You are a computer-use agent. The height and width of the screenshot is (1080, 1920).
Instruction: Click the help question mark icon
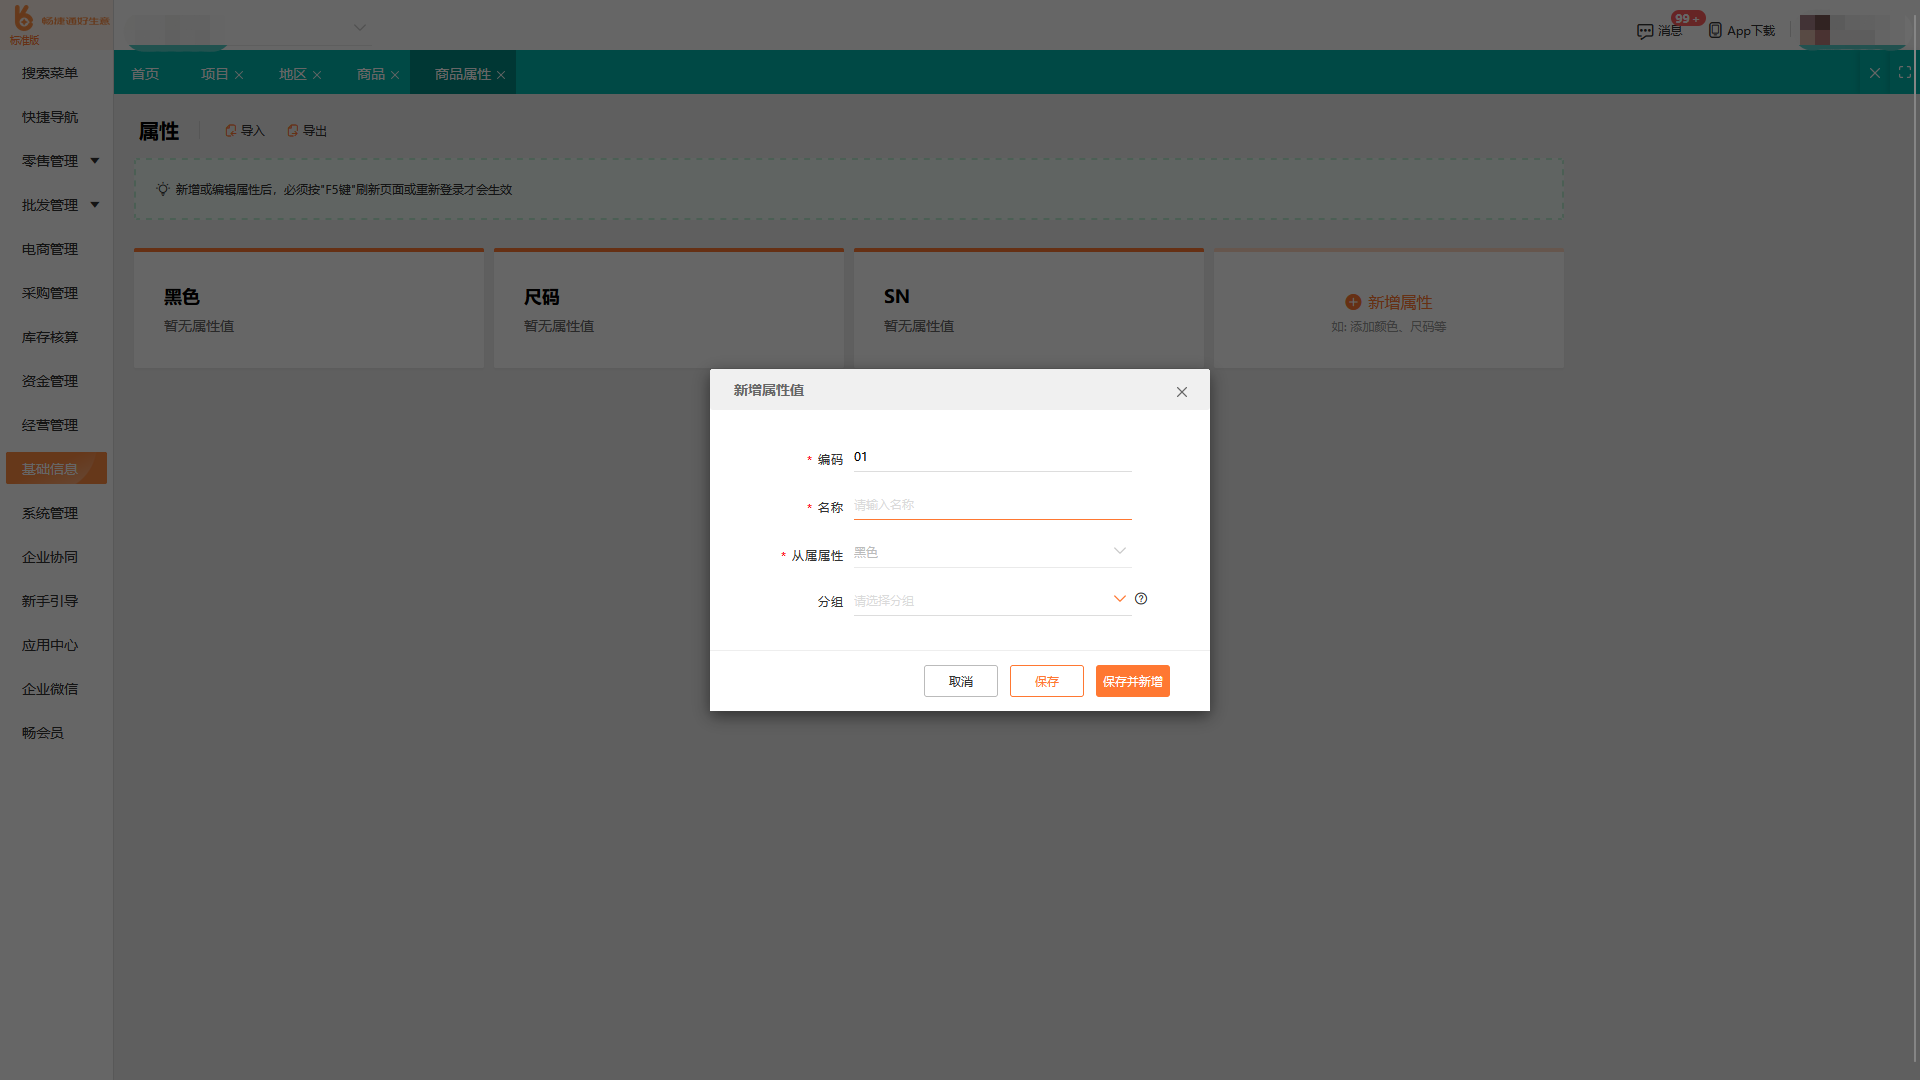coord(1141,597)
